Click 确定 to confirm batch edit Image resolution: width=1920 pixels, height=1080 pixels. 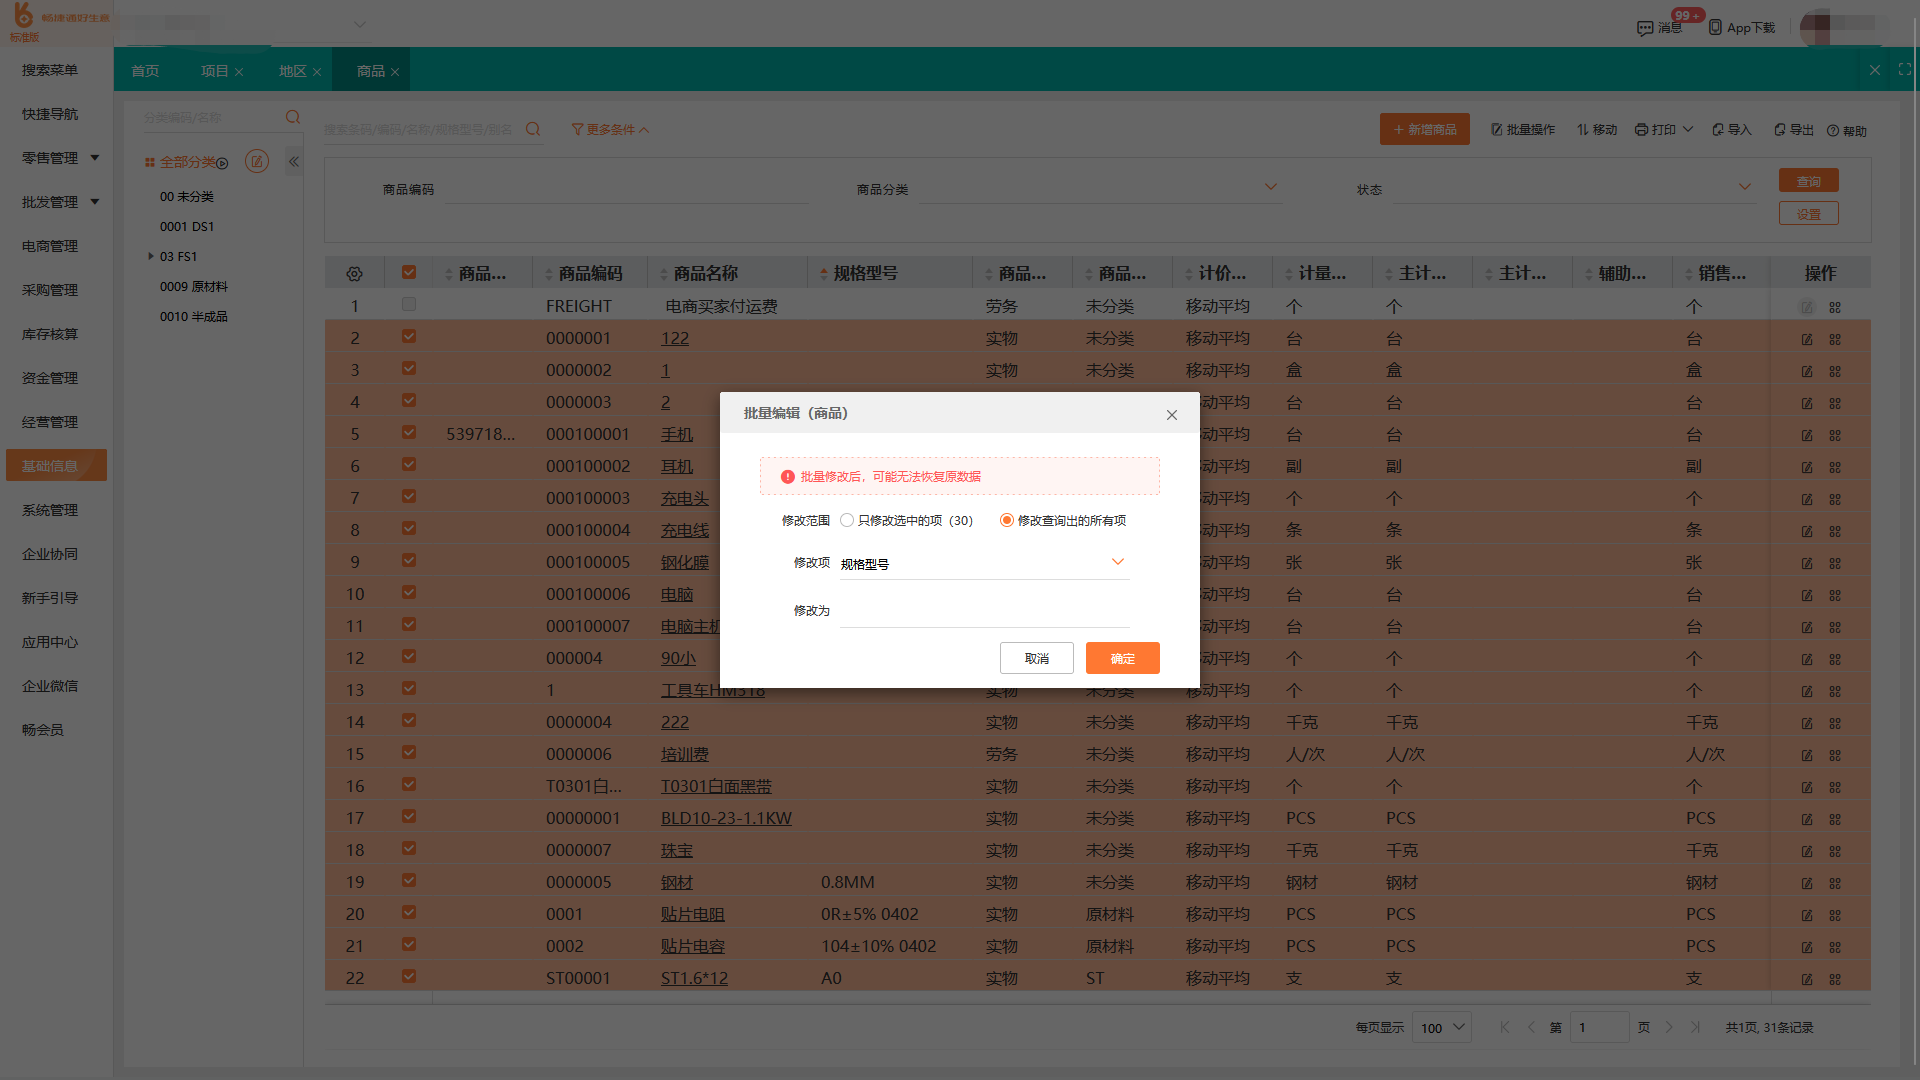pos(1122,658)
